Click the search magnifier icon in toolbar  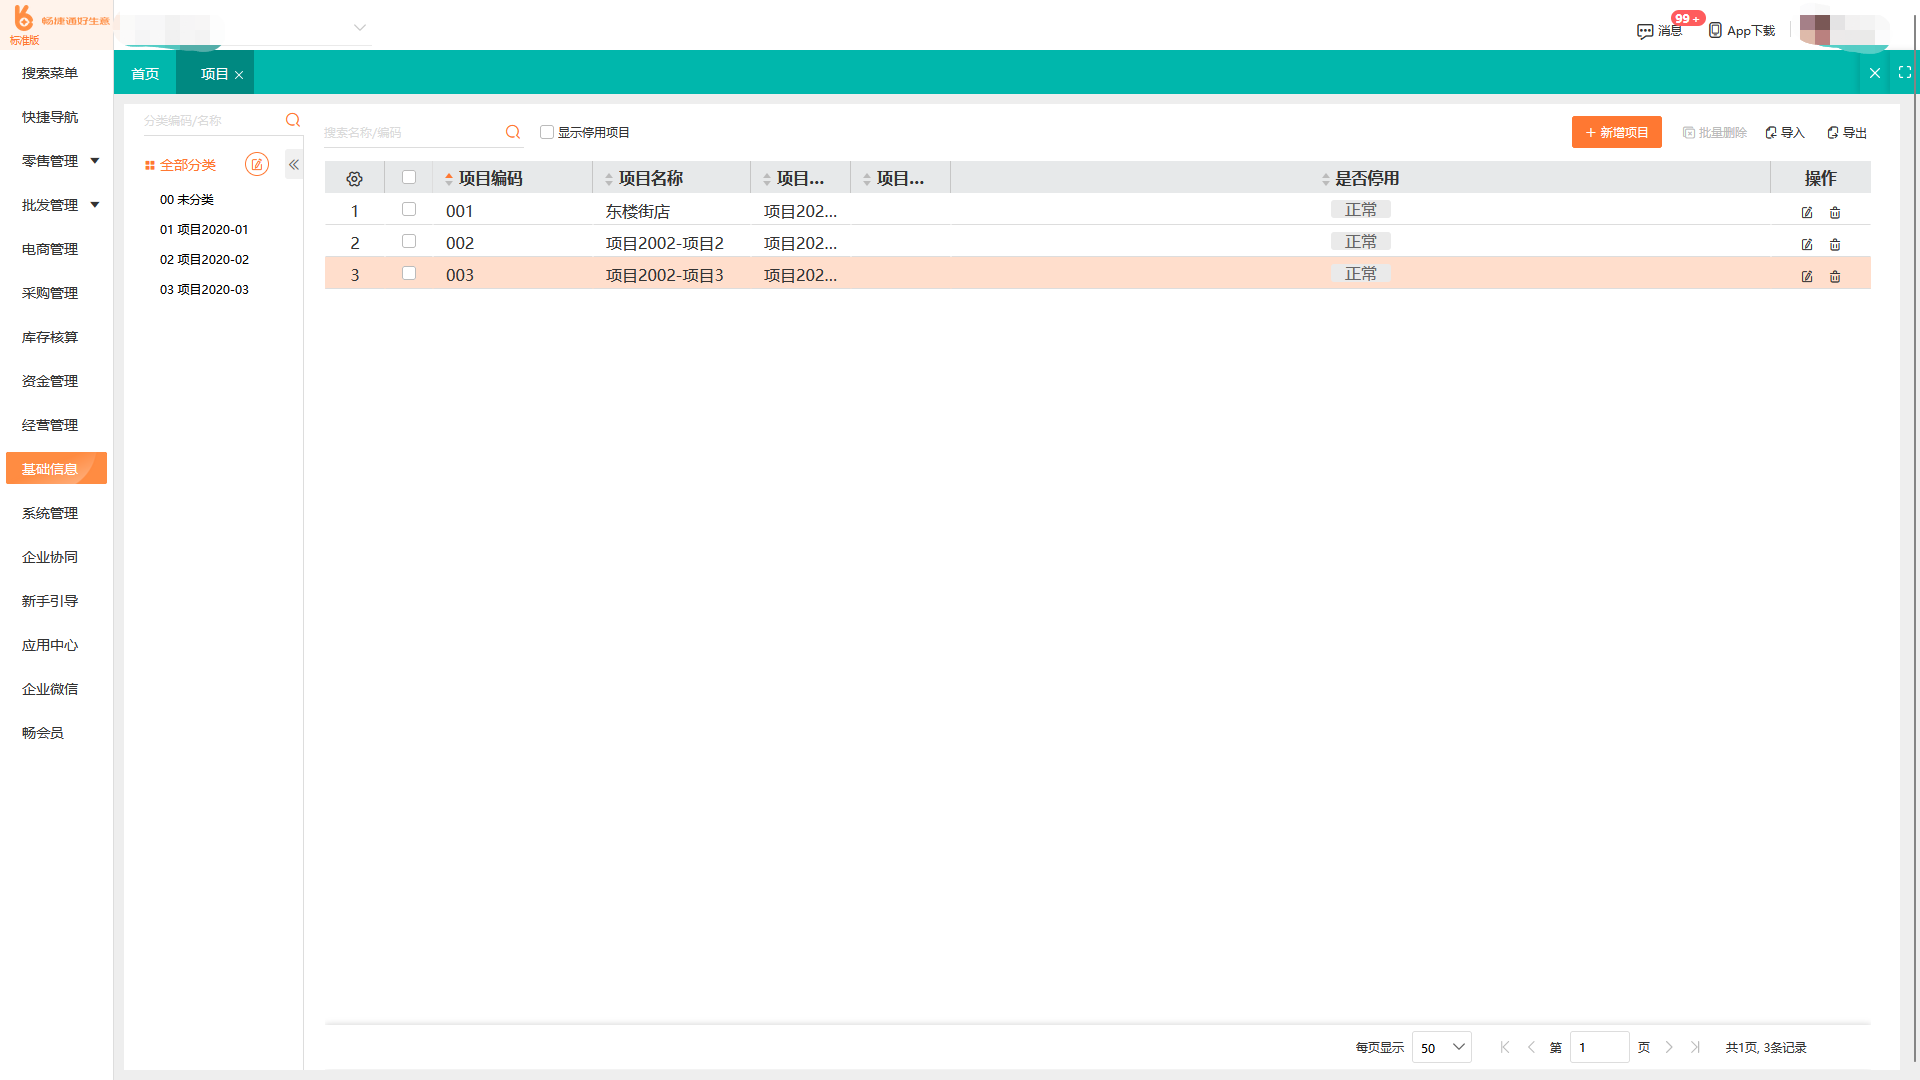click(x=513, y=132)
